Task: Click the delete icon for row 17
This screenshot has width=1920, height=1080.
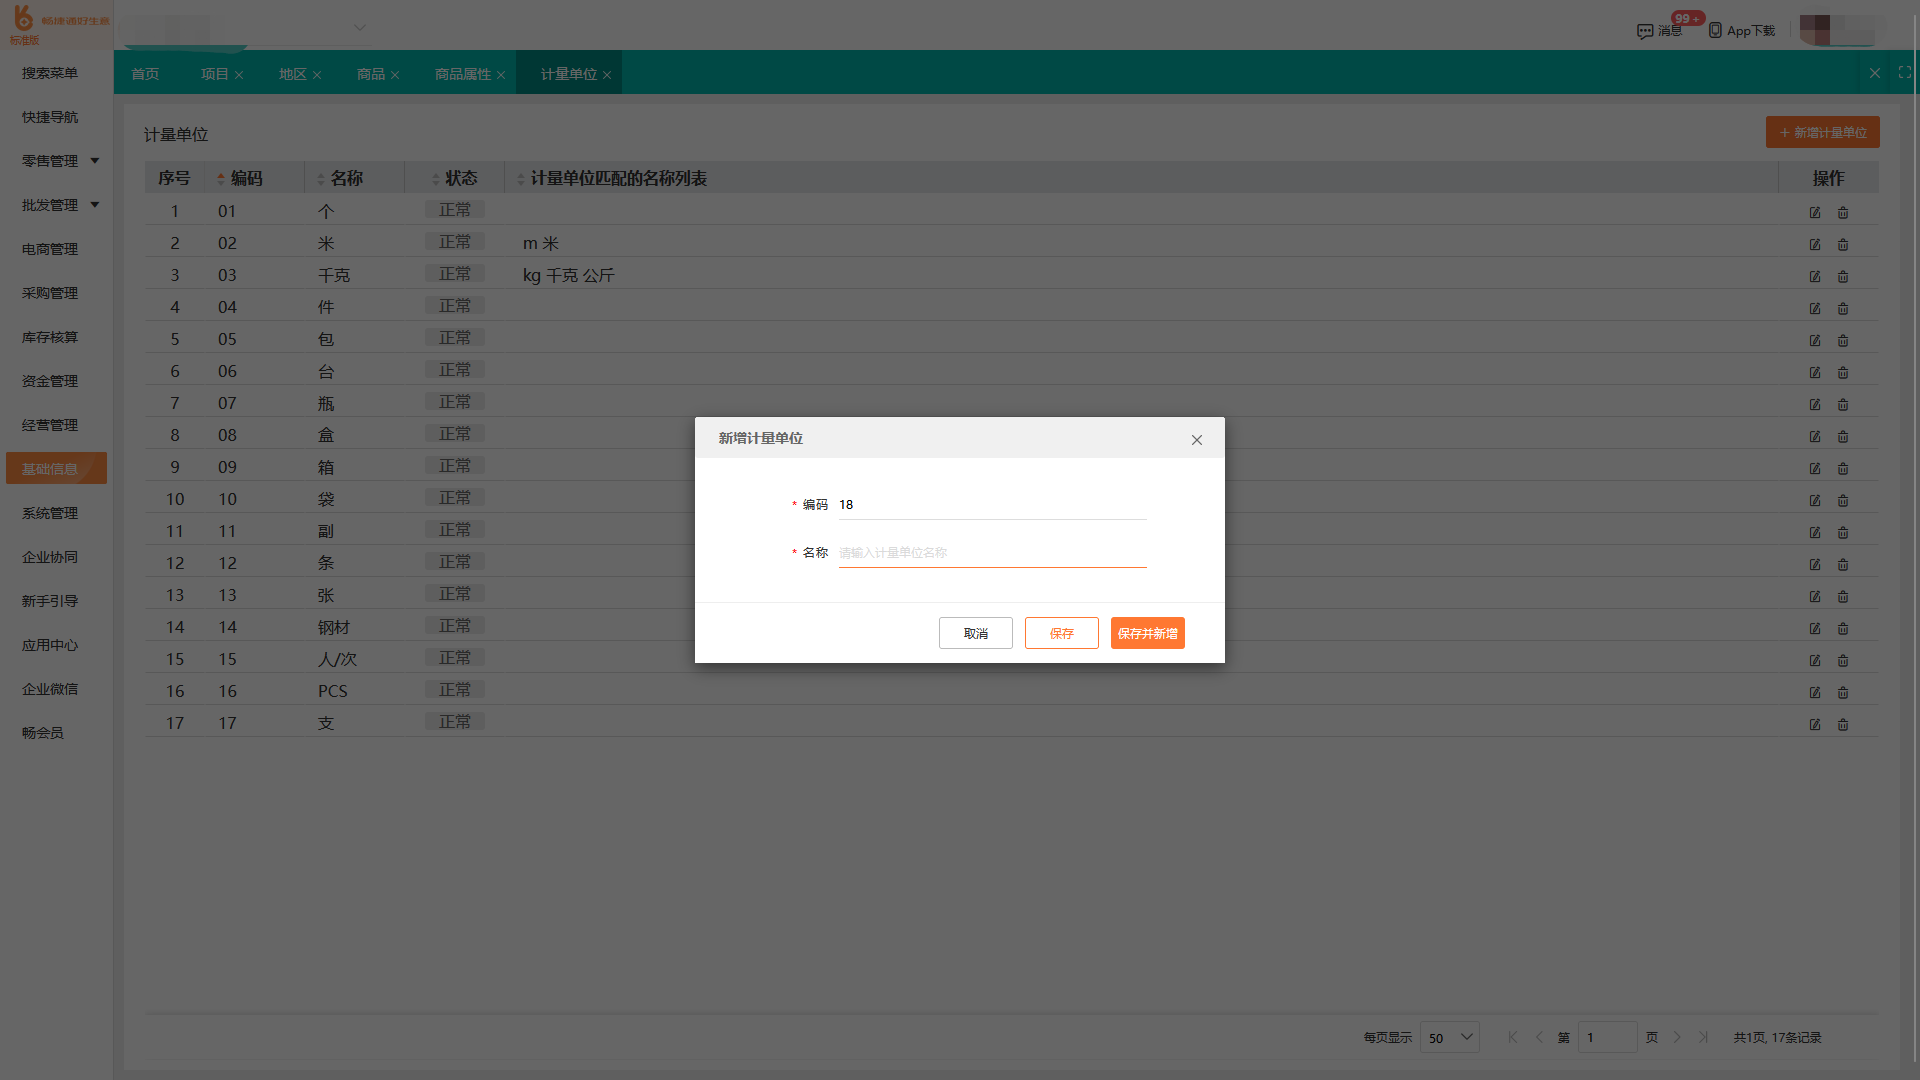Action: pyautogui.click(x=1844, y=724)
